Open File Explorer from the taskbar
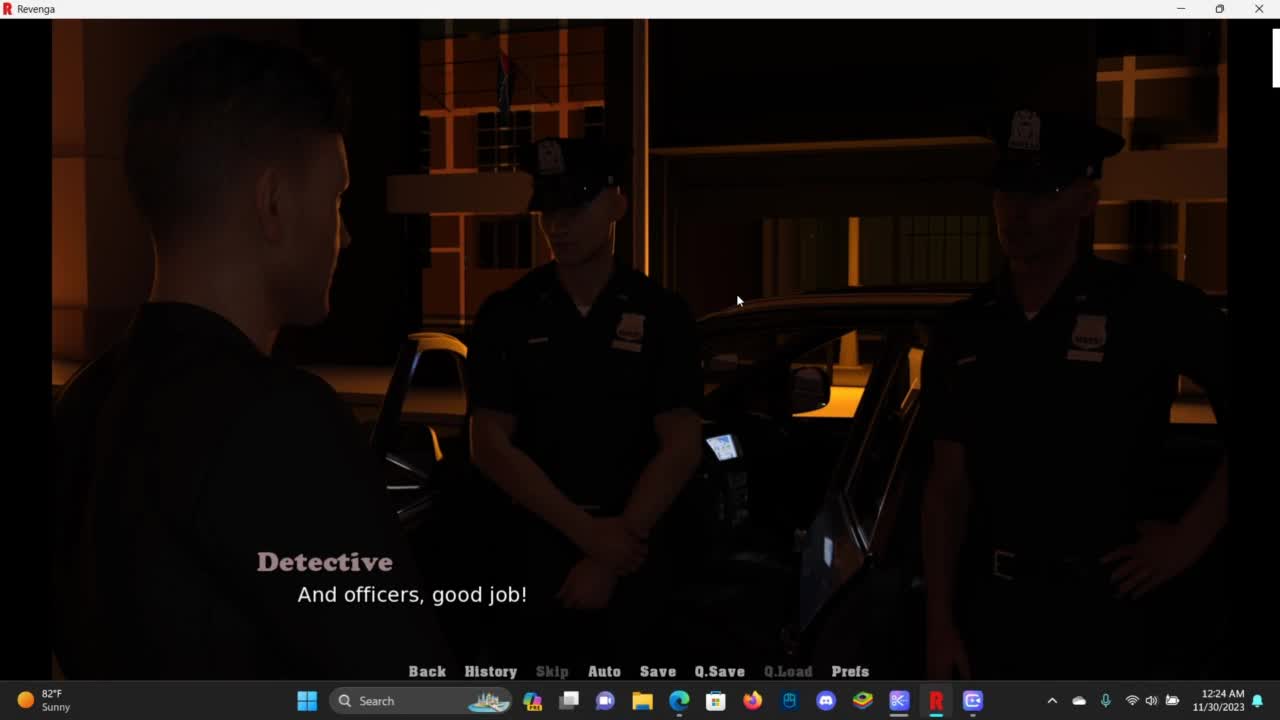The height and width of the screenshot is (720, 1280). (x=642, y=701)
